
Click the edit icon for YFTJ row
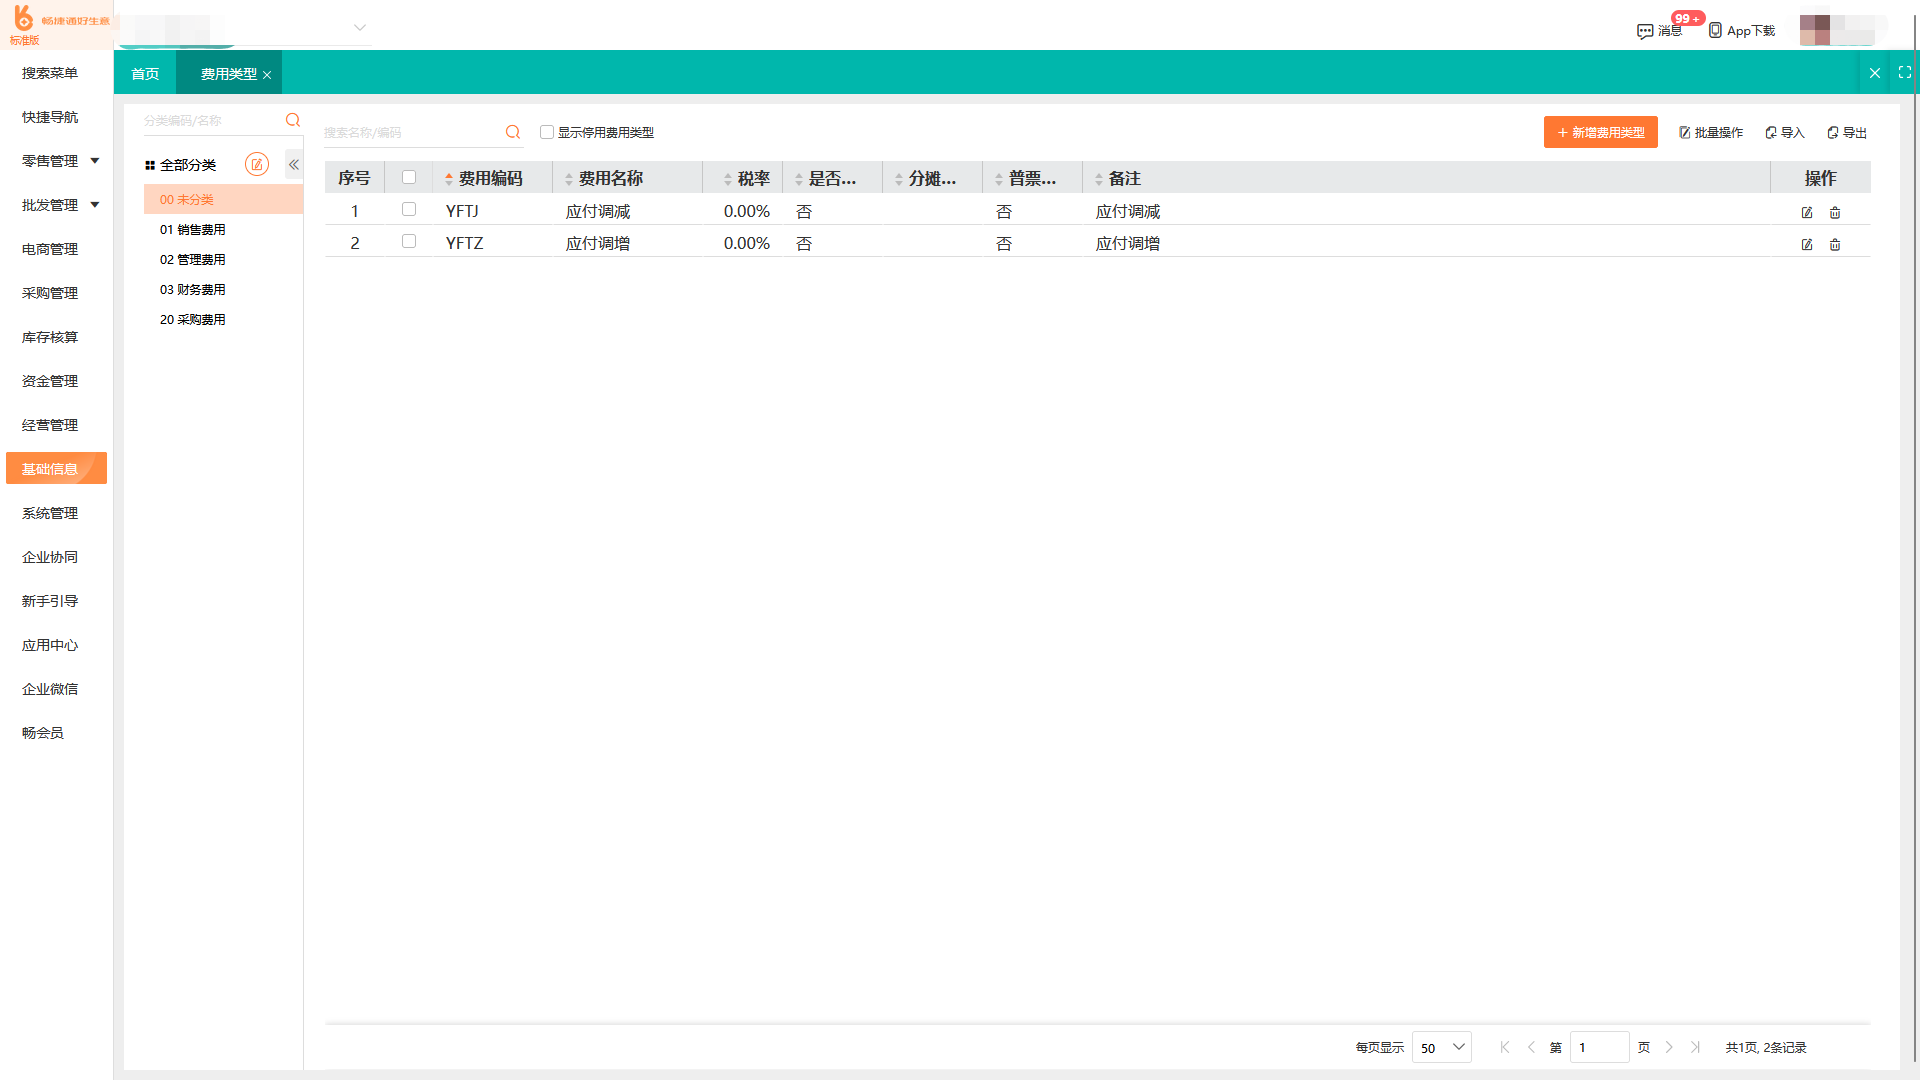[1807, 211]
